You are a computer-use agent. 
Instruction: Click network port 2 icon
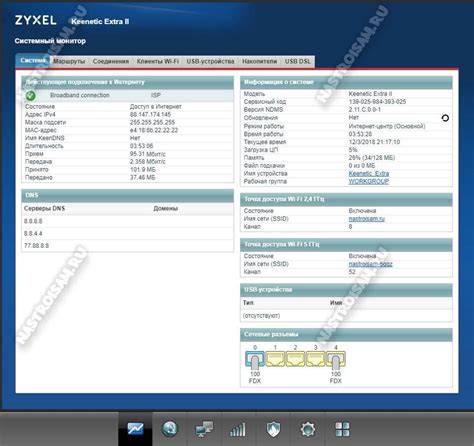coord(295,359)
